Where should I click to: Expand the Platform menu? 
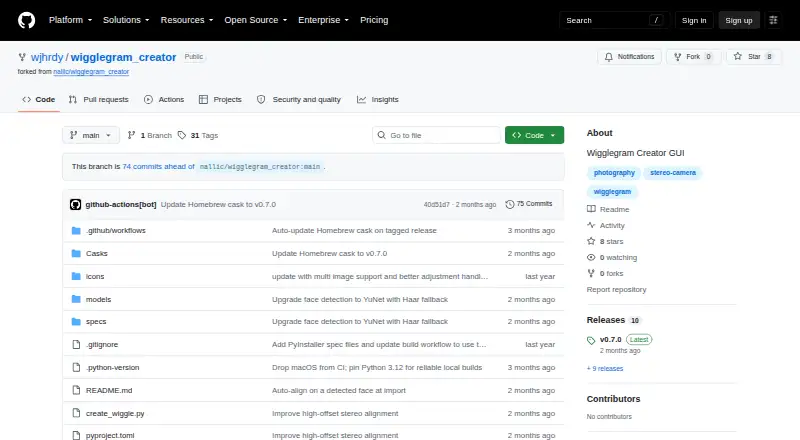pos(70,20)
